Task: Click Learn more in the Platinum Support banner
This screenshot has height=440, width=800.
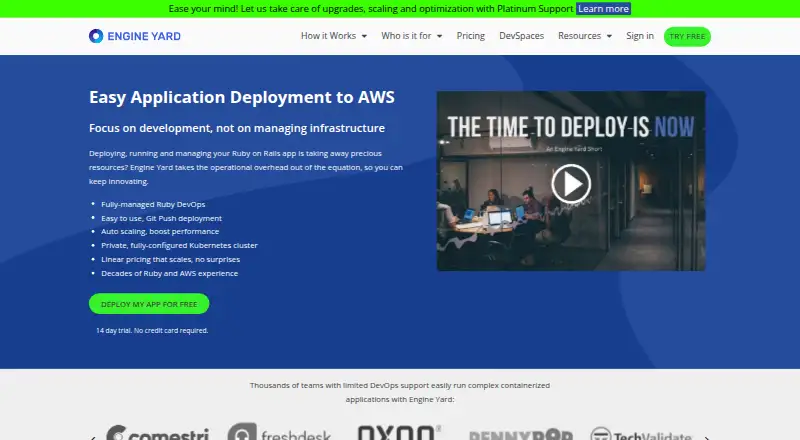Action: click(x=603, y=9)
